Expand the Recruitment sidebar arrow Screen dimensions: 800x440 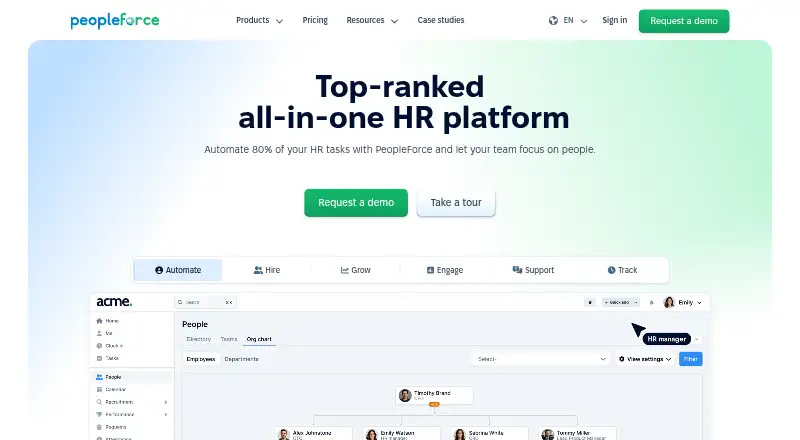point(166,402)
